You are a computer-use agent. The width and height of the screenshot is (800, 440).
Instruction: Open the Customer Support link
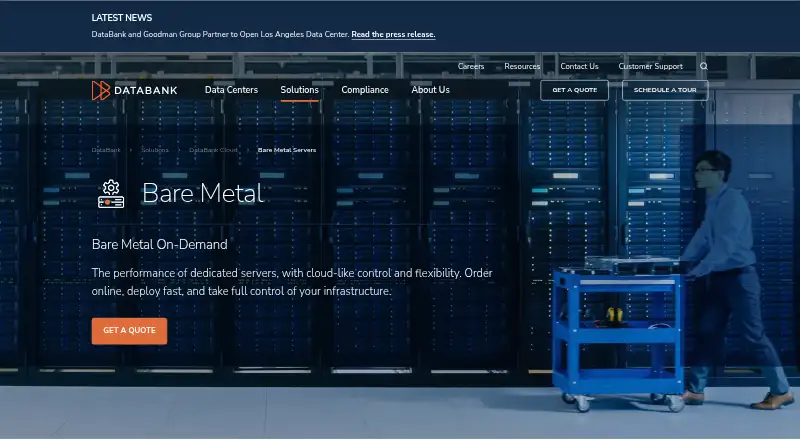click(651, 66)
